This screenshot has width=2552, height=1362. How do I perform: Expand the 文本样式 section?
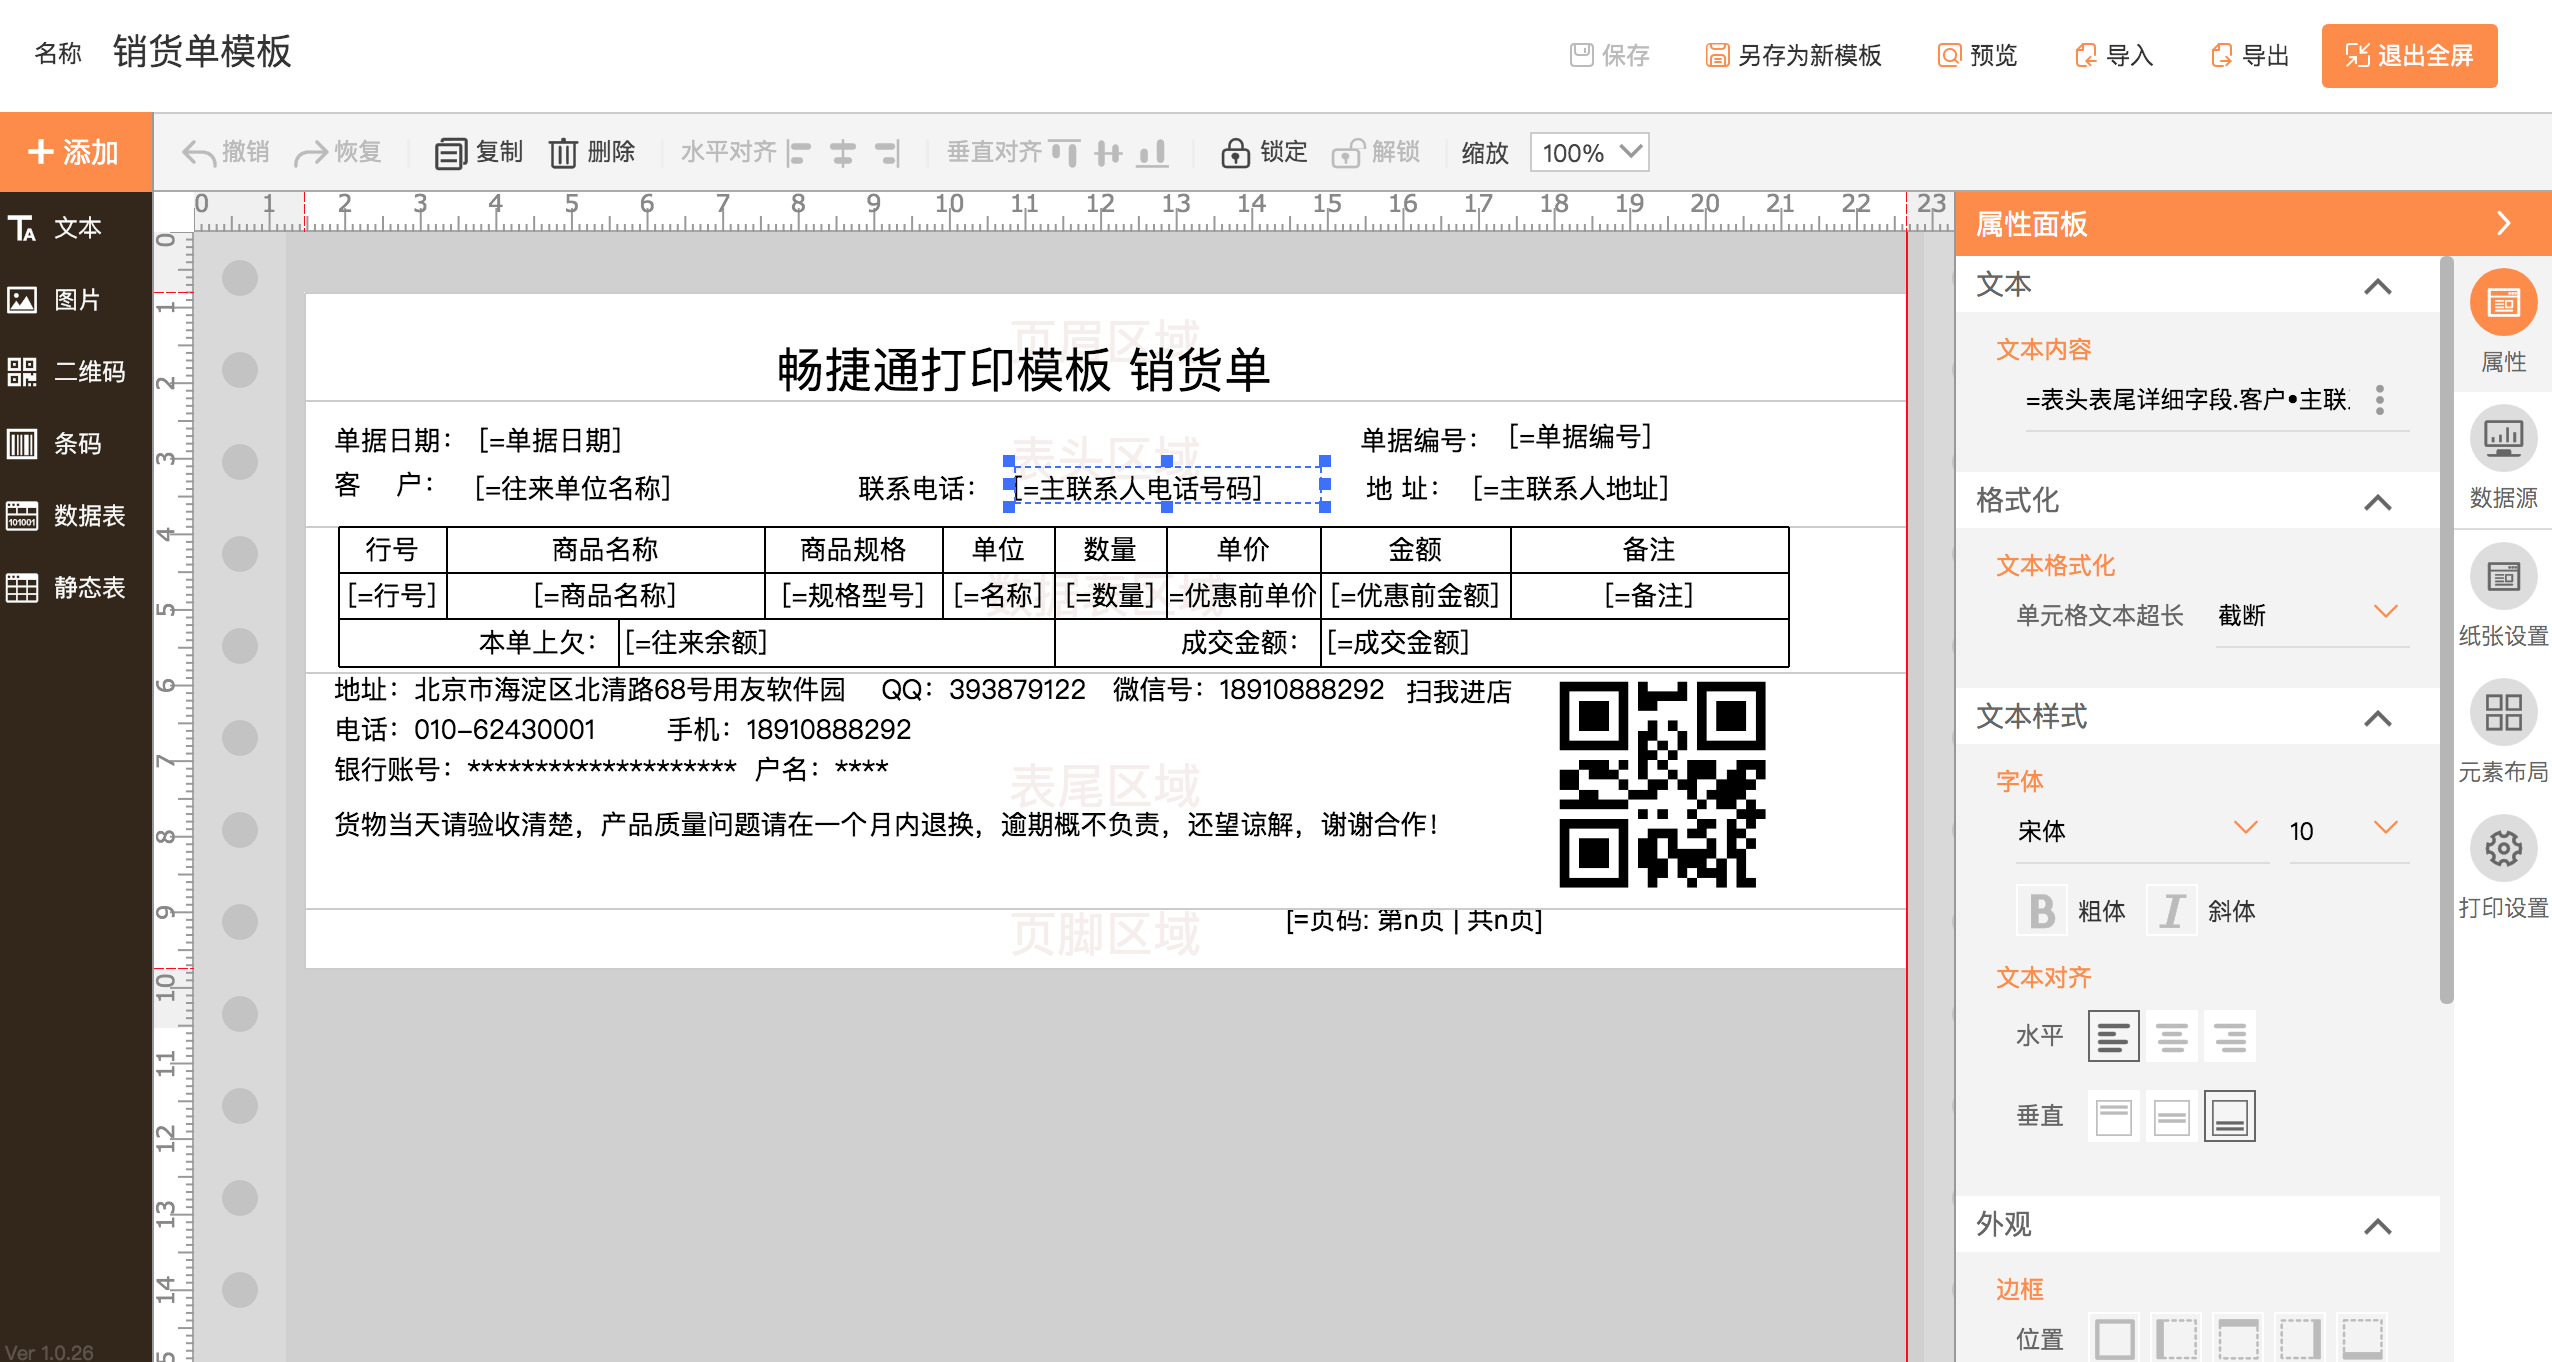coord(2382,717)
